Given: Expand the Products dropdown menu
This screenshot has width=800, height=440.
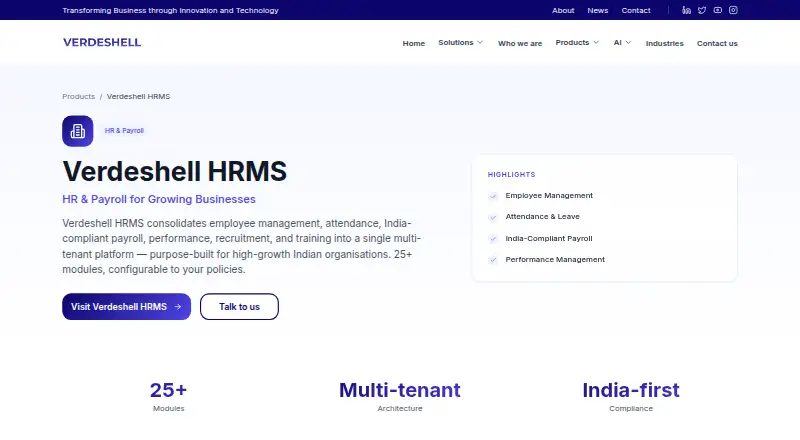Looking at the screenshot, I should (577, 42).
